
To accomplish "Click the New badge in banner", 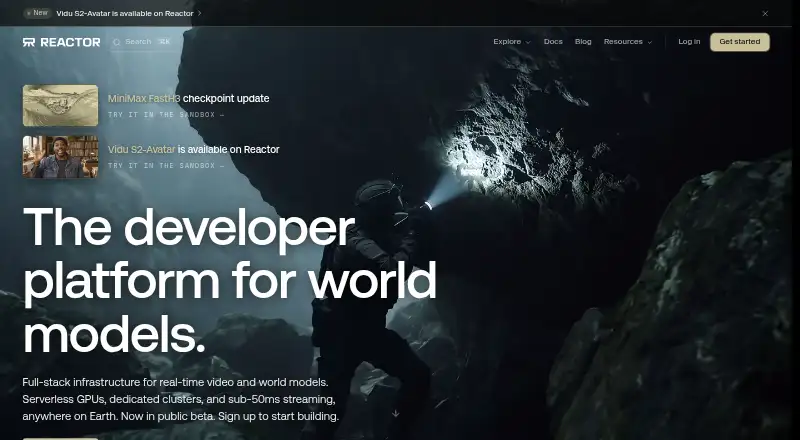I will coord(37,13).
